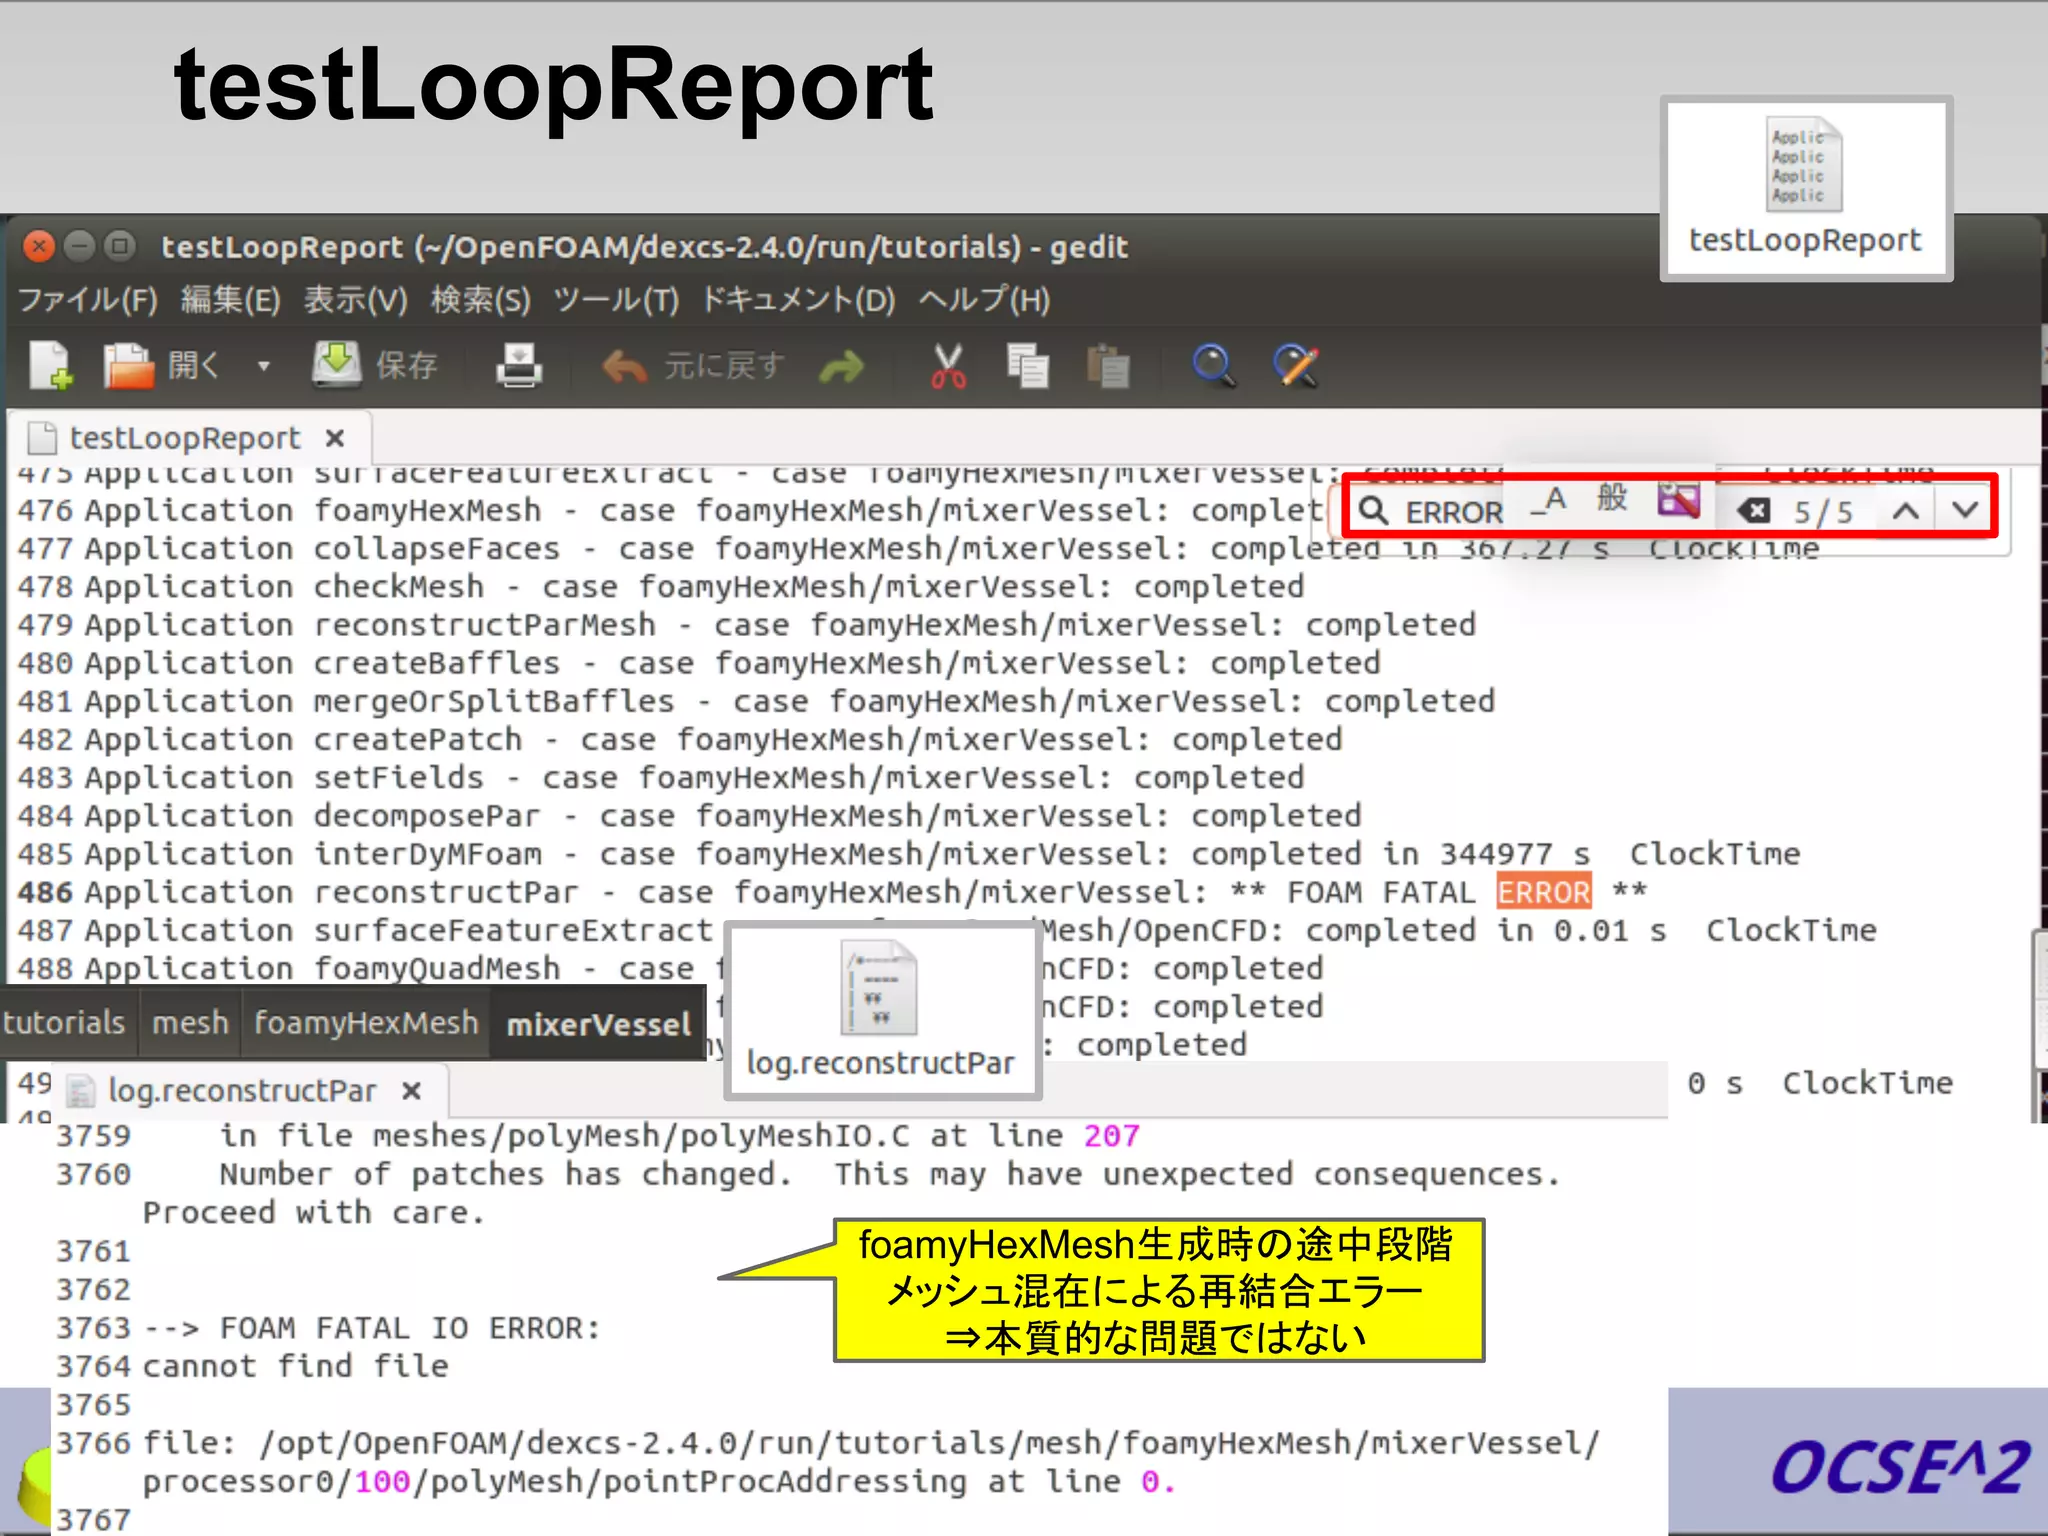This screenshot has width=2048, height=1536.
Task: Toggle the search highlight settings icon
Action: point(1678,500)
